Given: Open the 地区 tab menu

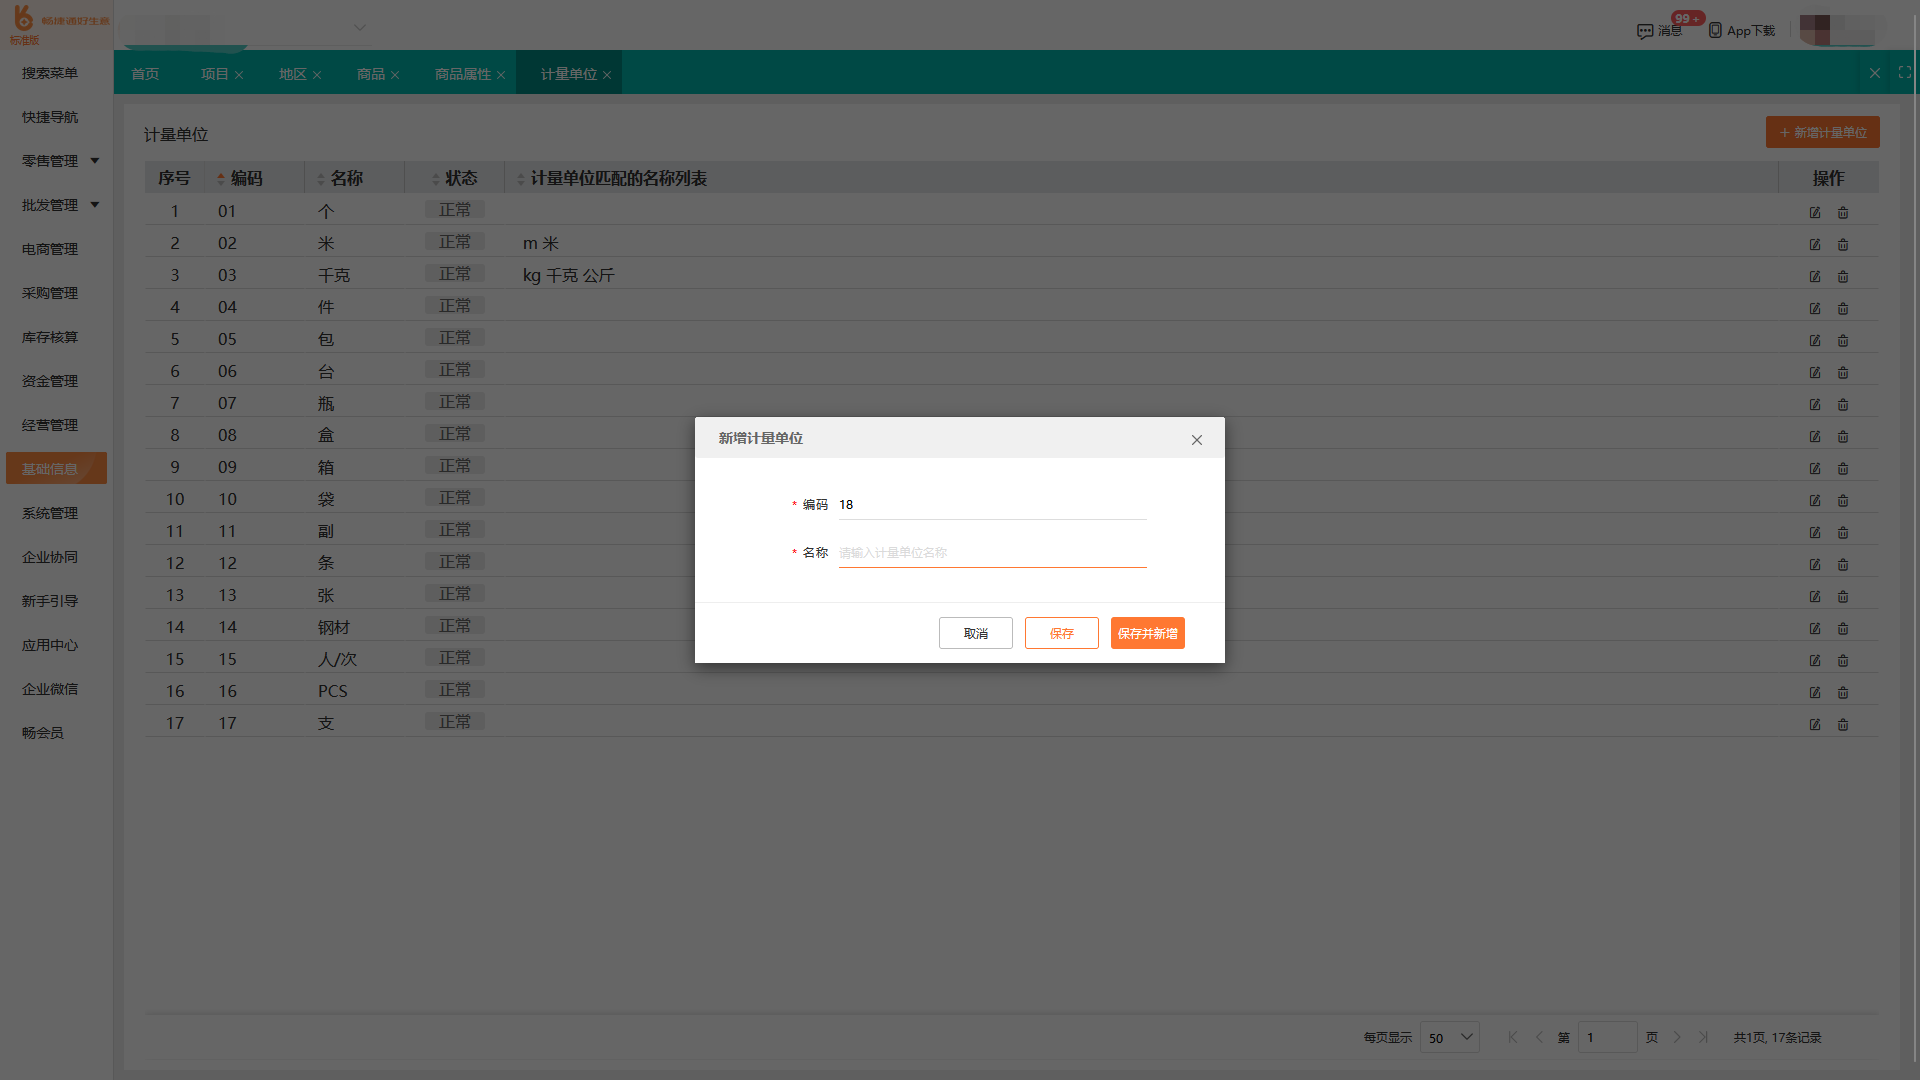Looking at the screenshot, I should (x=290, y=74).
